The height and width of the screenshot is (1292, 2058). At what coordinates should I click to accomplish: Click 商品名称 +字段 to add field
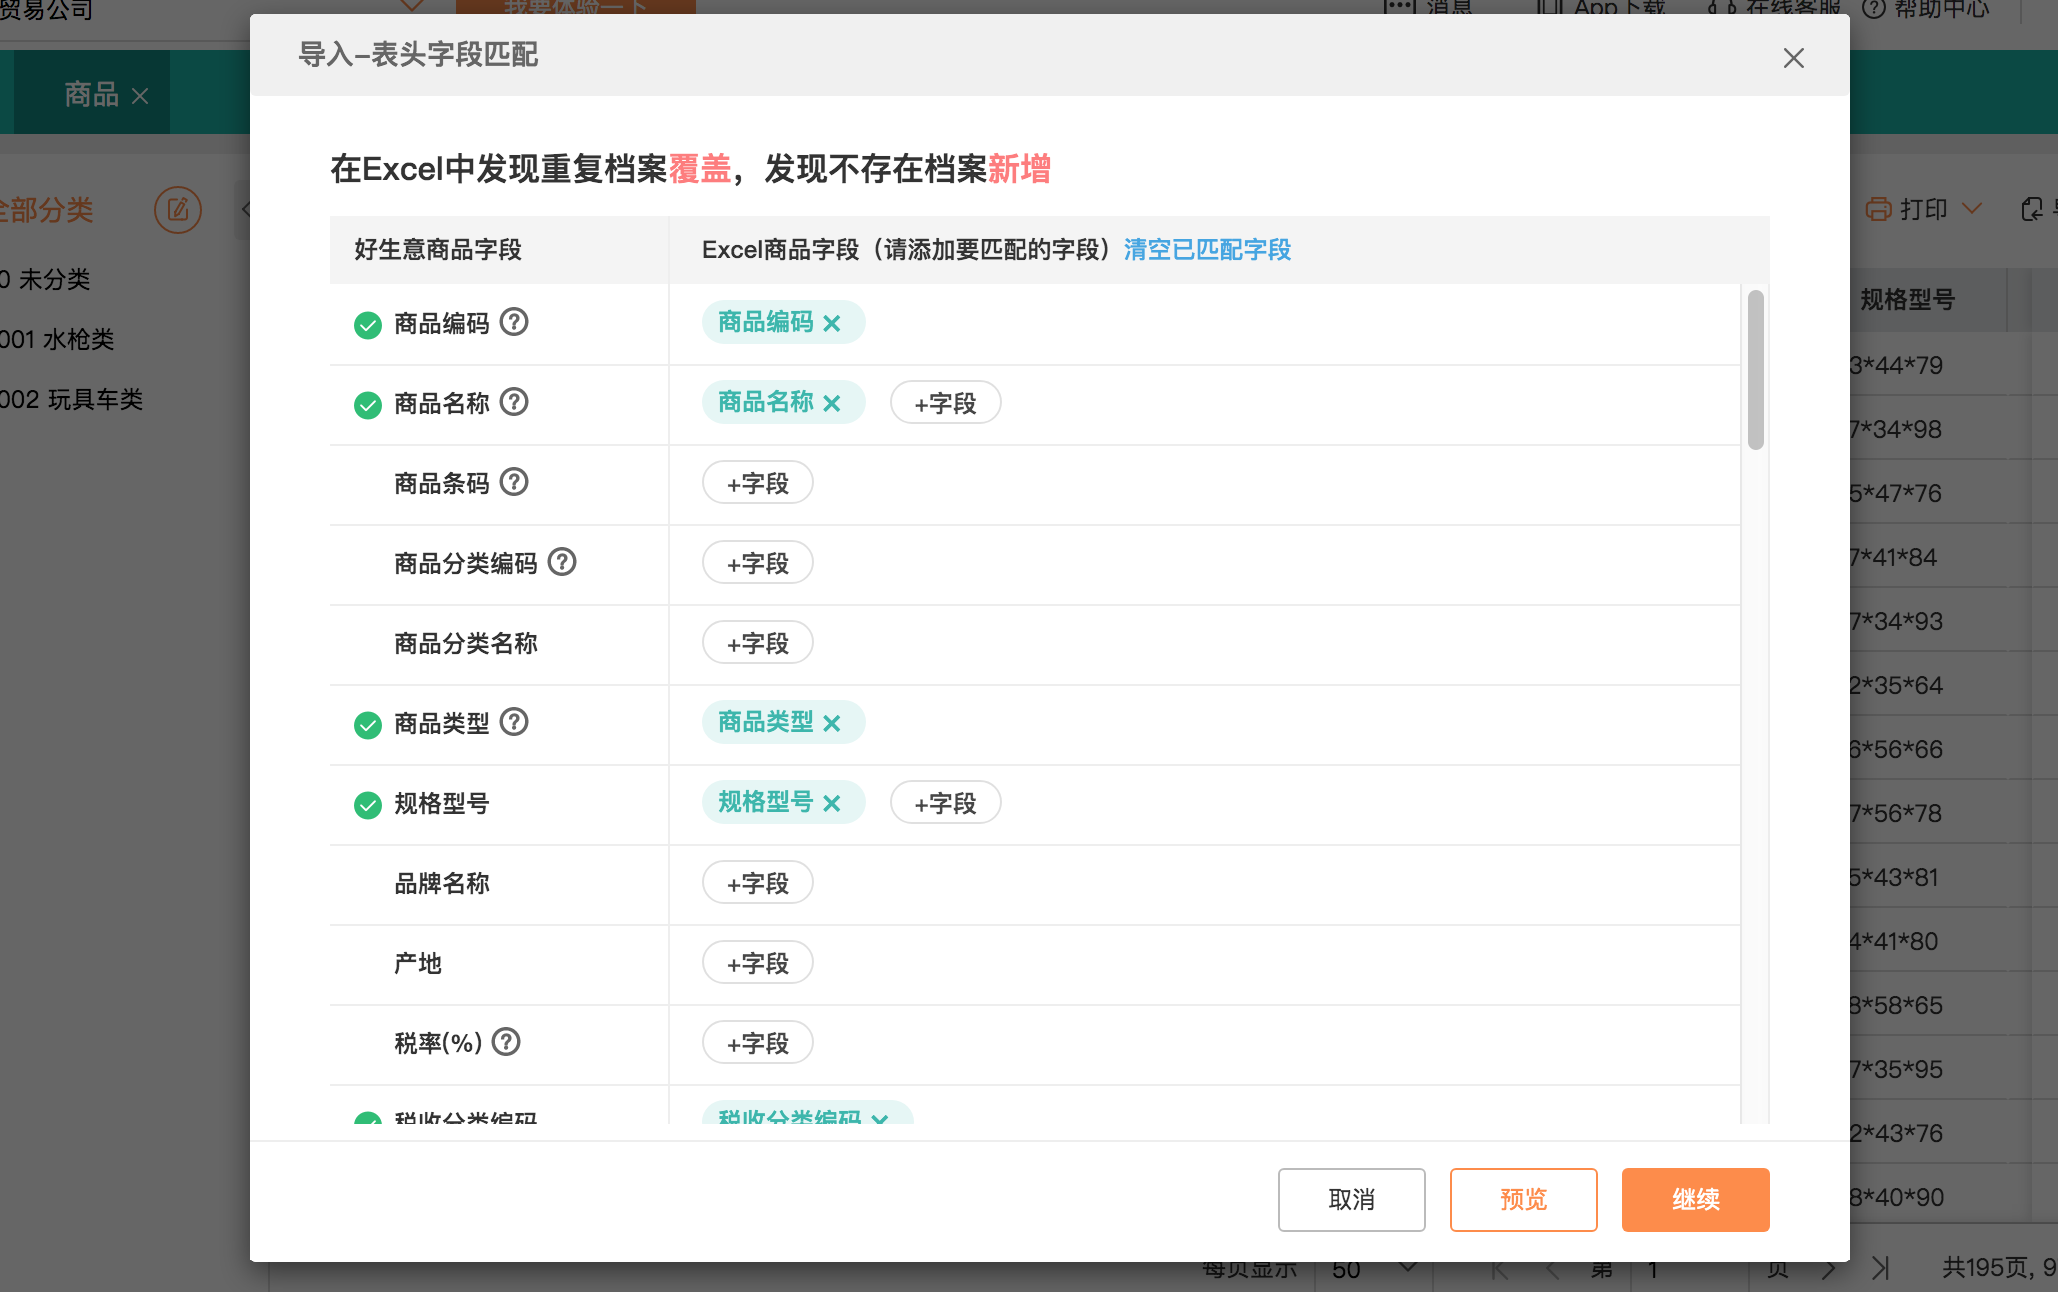tap(946, 402)
